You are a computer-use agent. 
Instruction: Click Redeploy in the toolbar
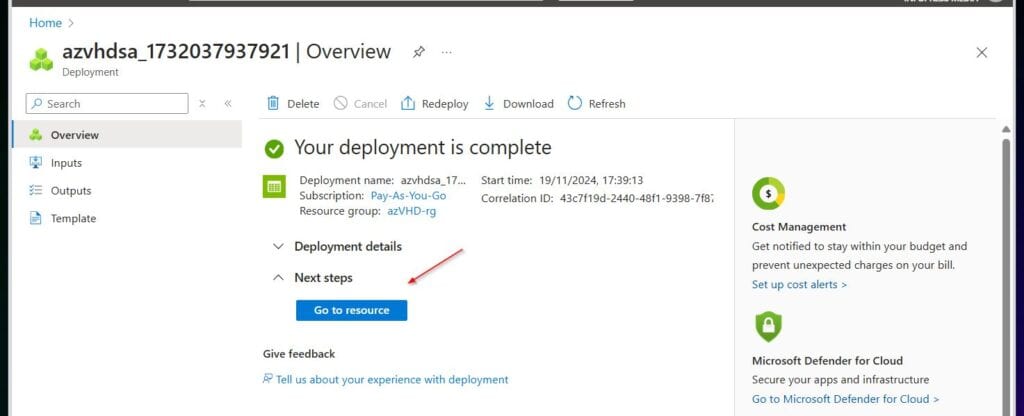[434, 104]
